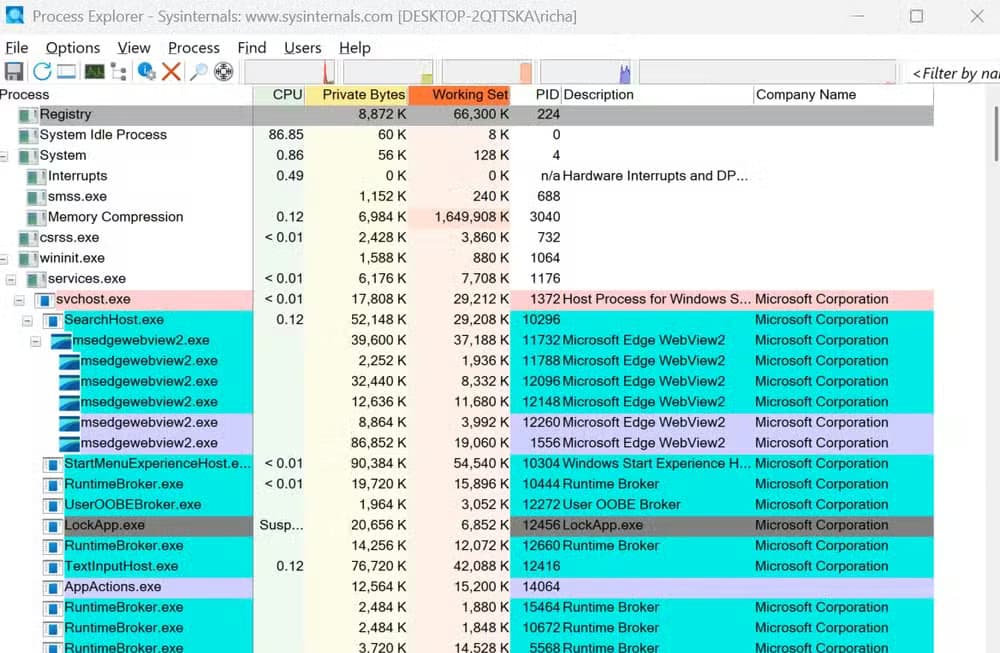Collapse the SearchHost.exe tree node
The height and width of the screenshot is (653, 1000).
point(27,321)
